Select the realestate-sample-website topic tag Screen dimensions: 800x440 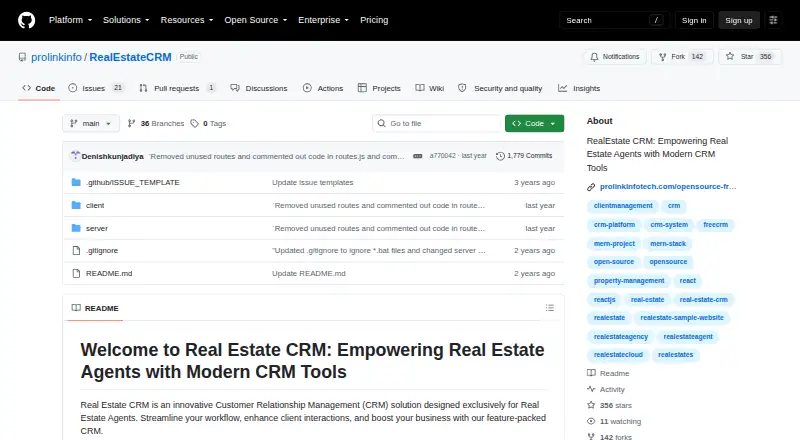(x=682, y=318)
